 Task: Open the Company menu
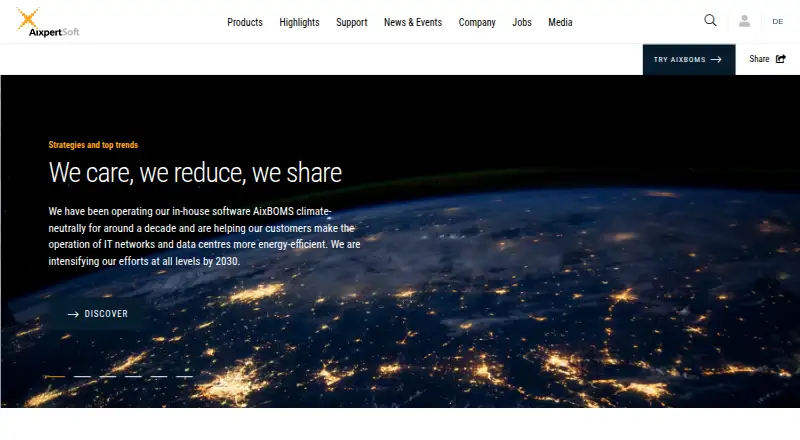click(x=477, y=22)
